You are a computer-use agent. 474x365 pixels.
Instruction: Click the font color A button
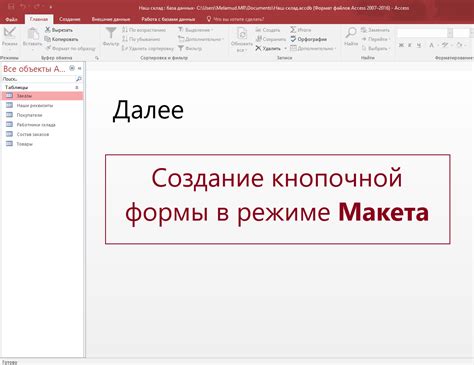431,45
